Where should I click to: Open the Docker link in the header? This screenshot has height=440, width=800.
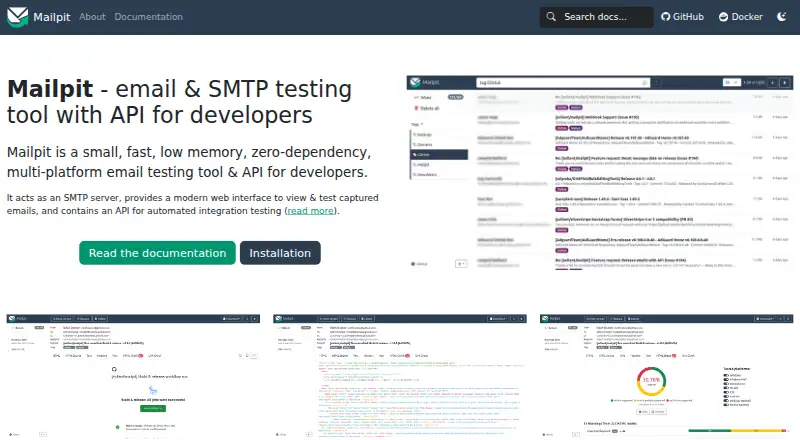coord(741,17)
